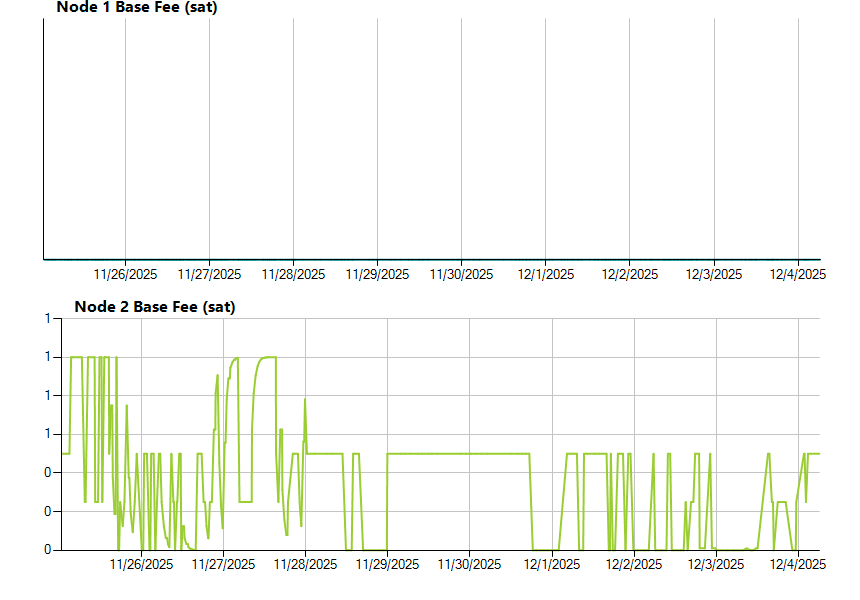Viewport: 860px width, 600px height.
Task: Pick 12/2/2025 label under the Node 2 chart
Action: pos(634,565)
